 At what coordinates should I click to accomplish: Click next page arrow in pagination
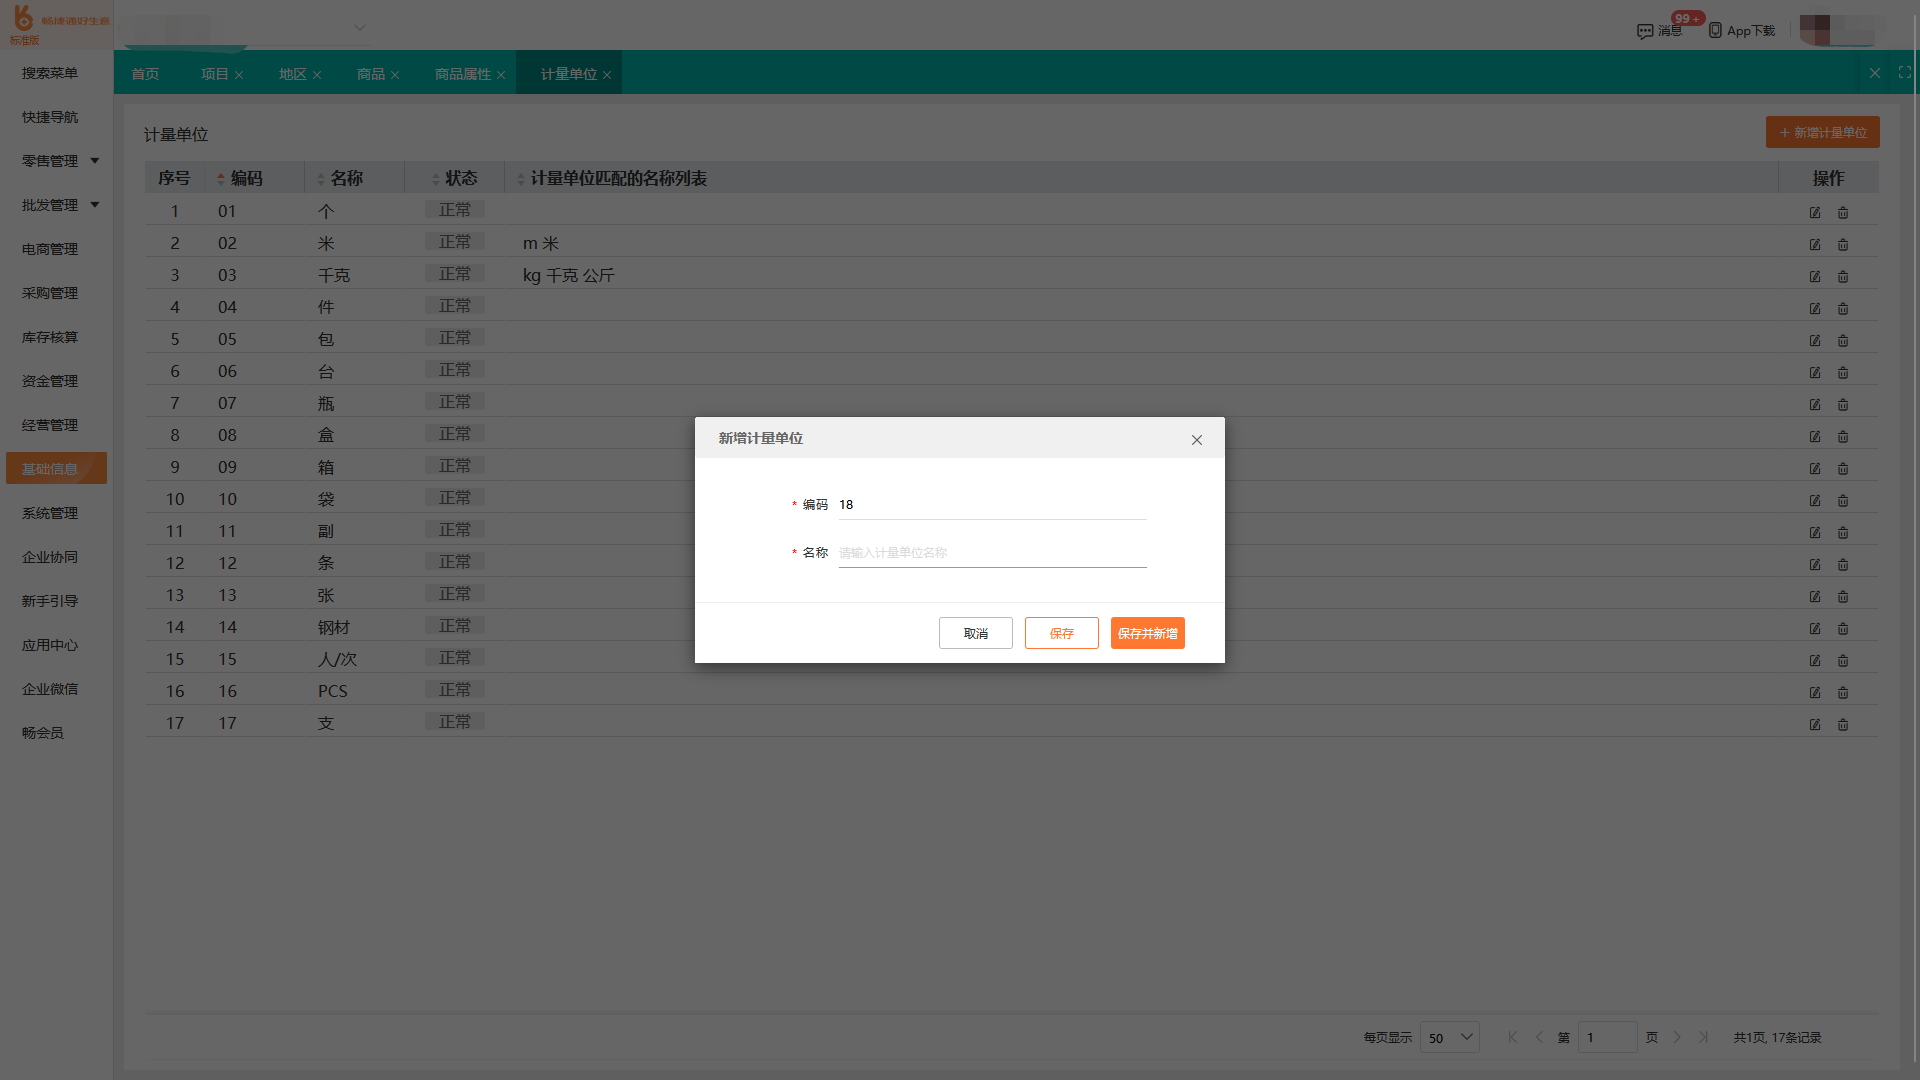(x=1677, y=1038)
